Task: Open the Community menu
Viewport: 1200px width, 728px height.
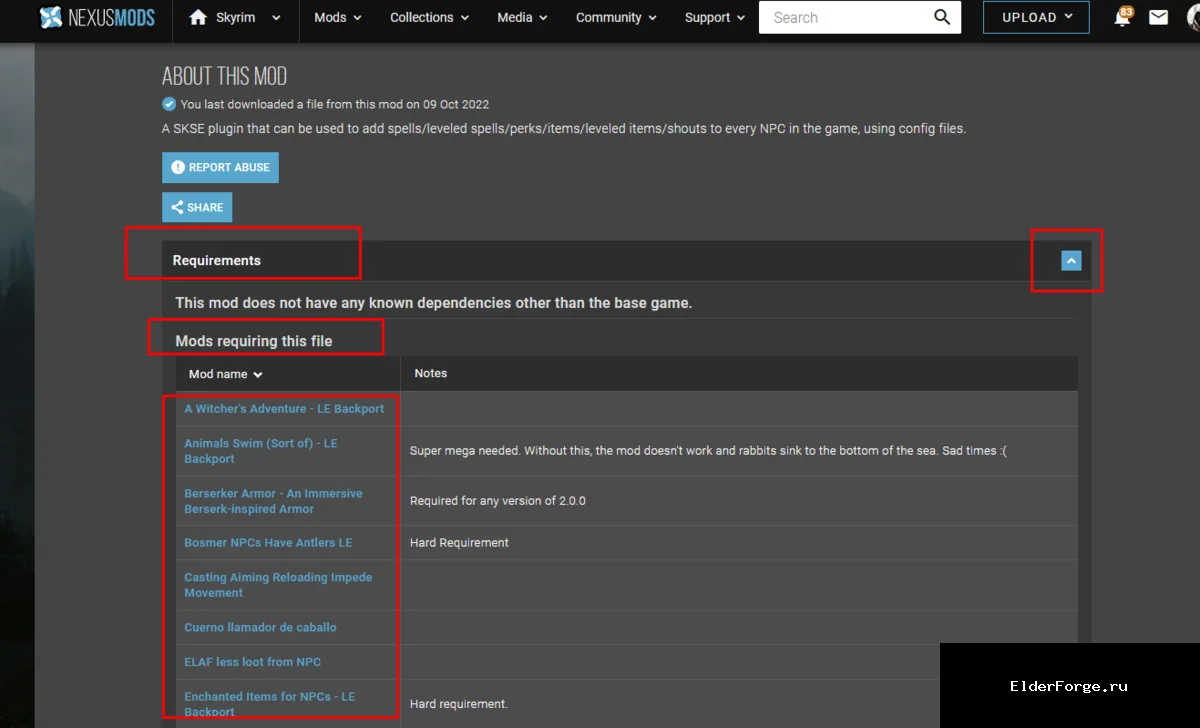Action: (616, 17)
